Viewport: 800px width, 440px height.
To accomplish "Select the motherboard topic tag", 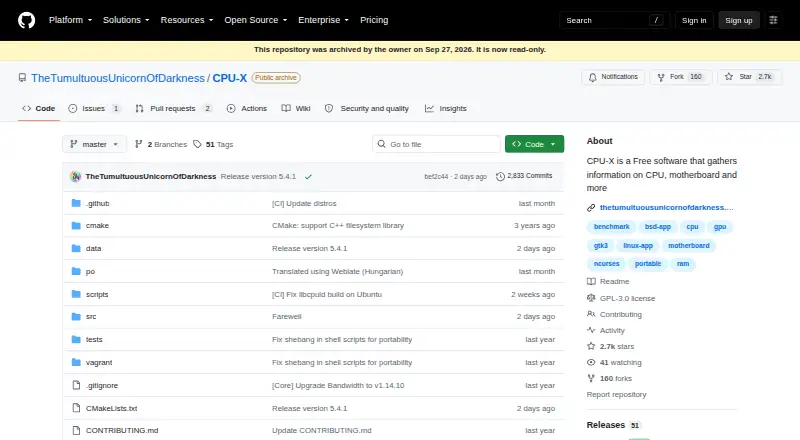I will point(689,246).
